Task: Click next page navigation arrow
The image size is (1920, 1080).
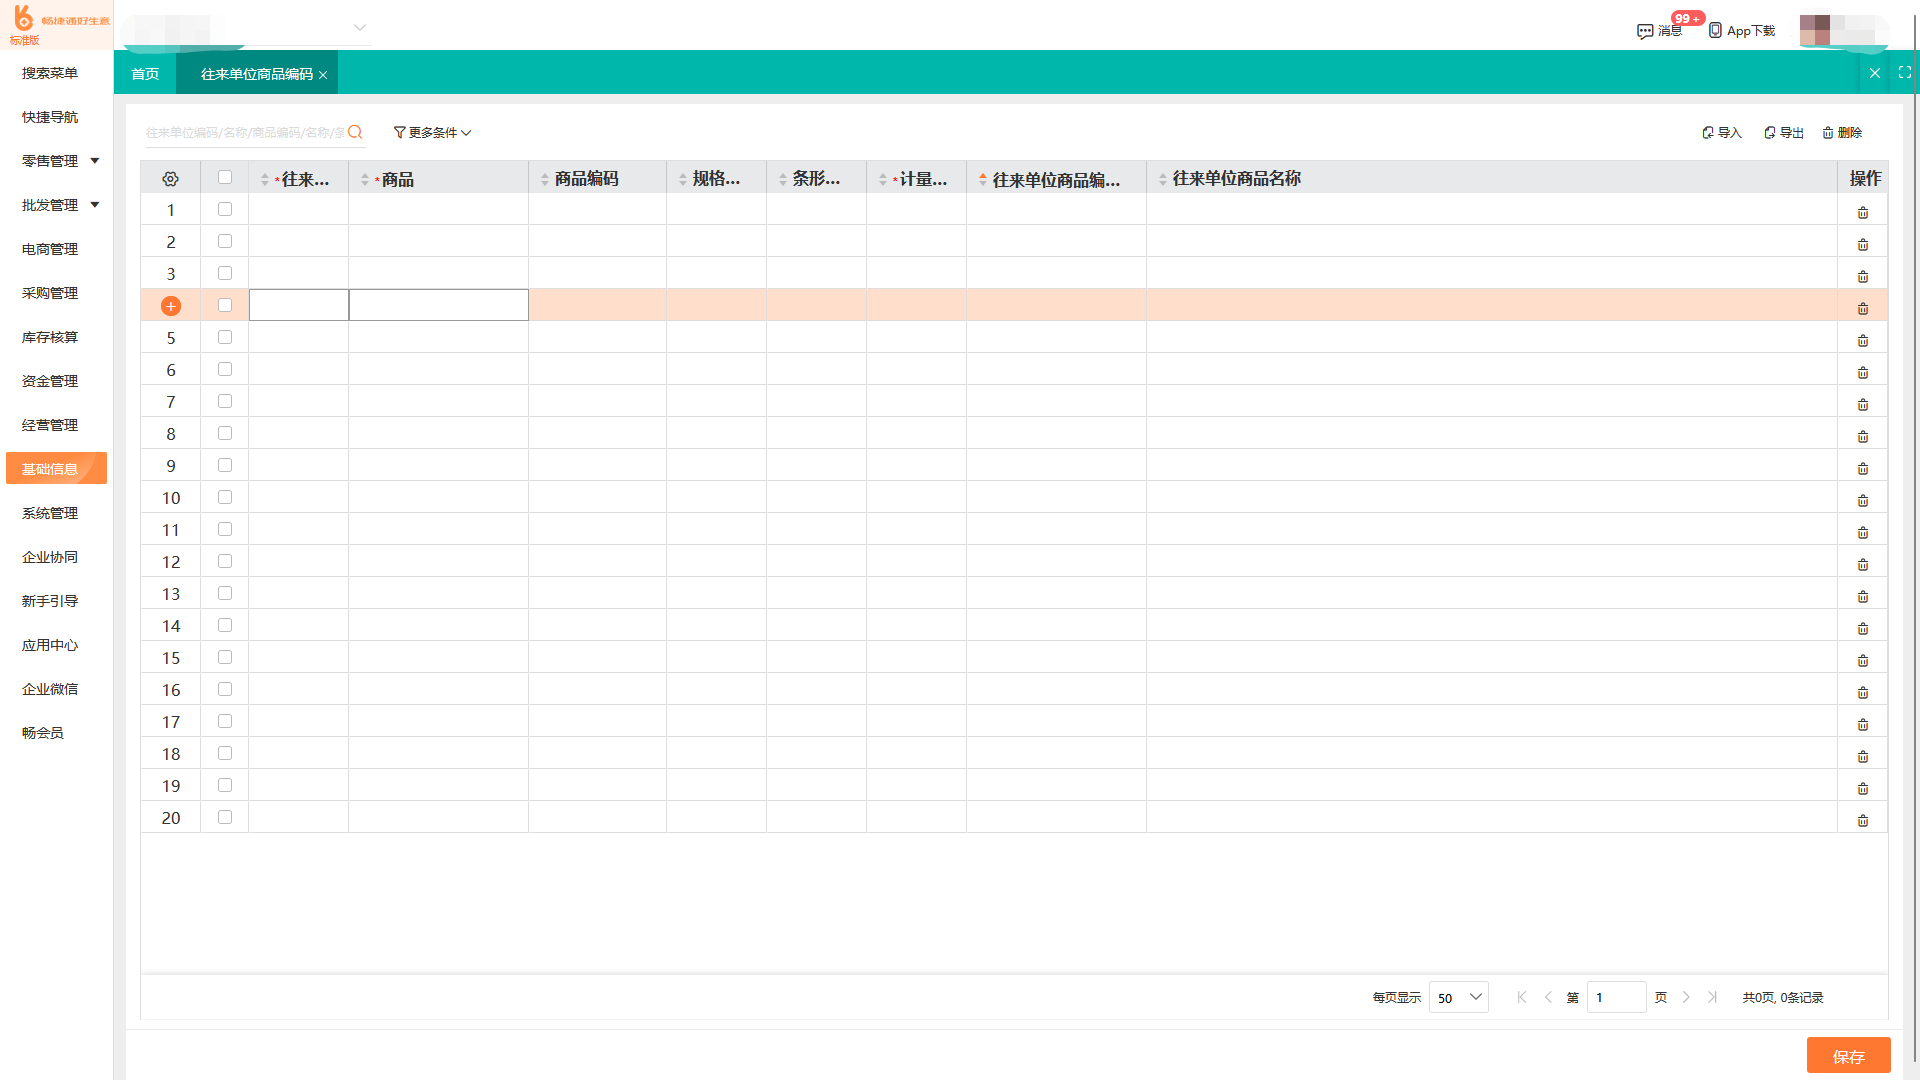Action: [x=1688, y=997]
